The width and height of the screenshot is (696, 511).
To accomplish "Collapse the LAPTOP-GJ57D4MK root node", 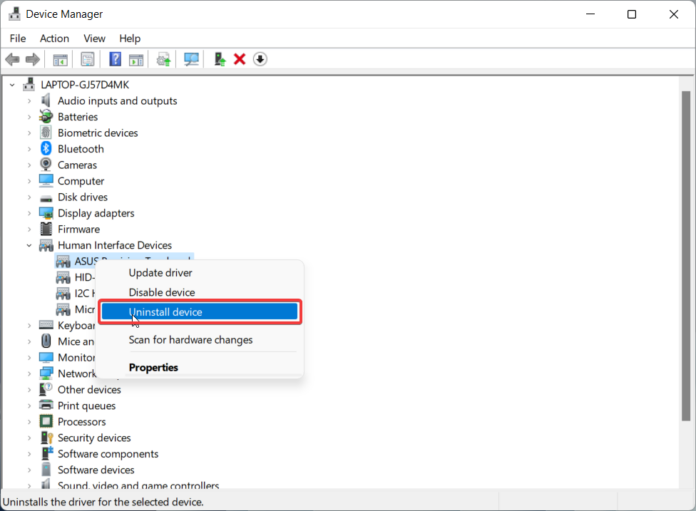I will (12, 84).
